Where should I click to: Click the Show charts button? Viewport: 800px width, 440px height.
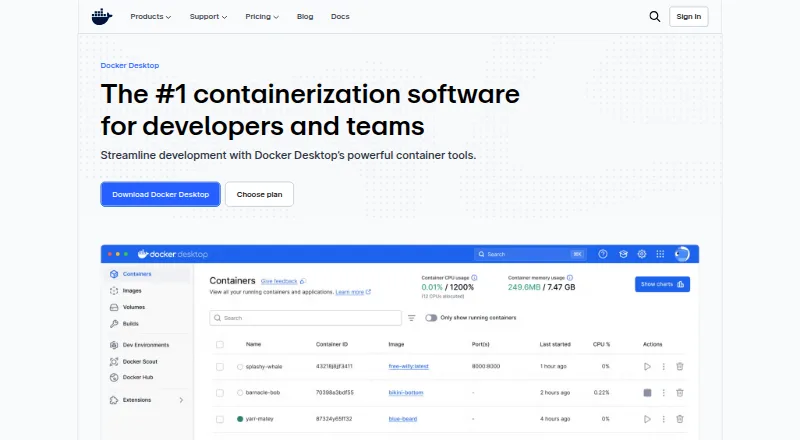coord(662,284)
